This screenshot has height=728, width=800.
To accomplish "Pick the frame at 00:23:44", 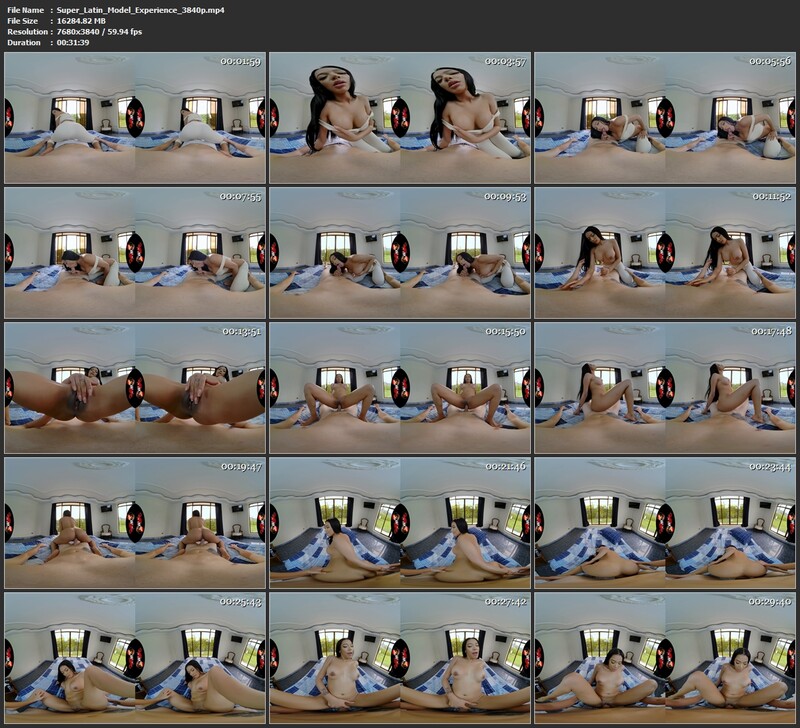I will (x=665, y=522).
